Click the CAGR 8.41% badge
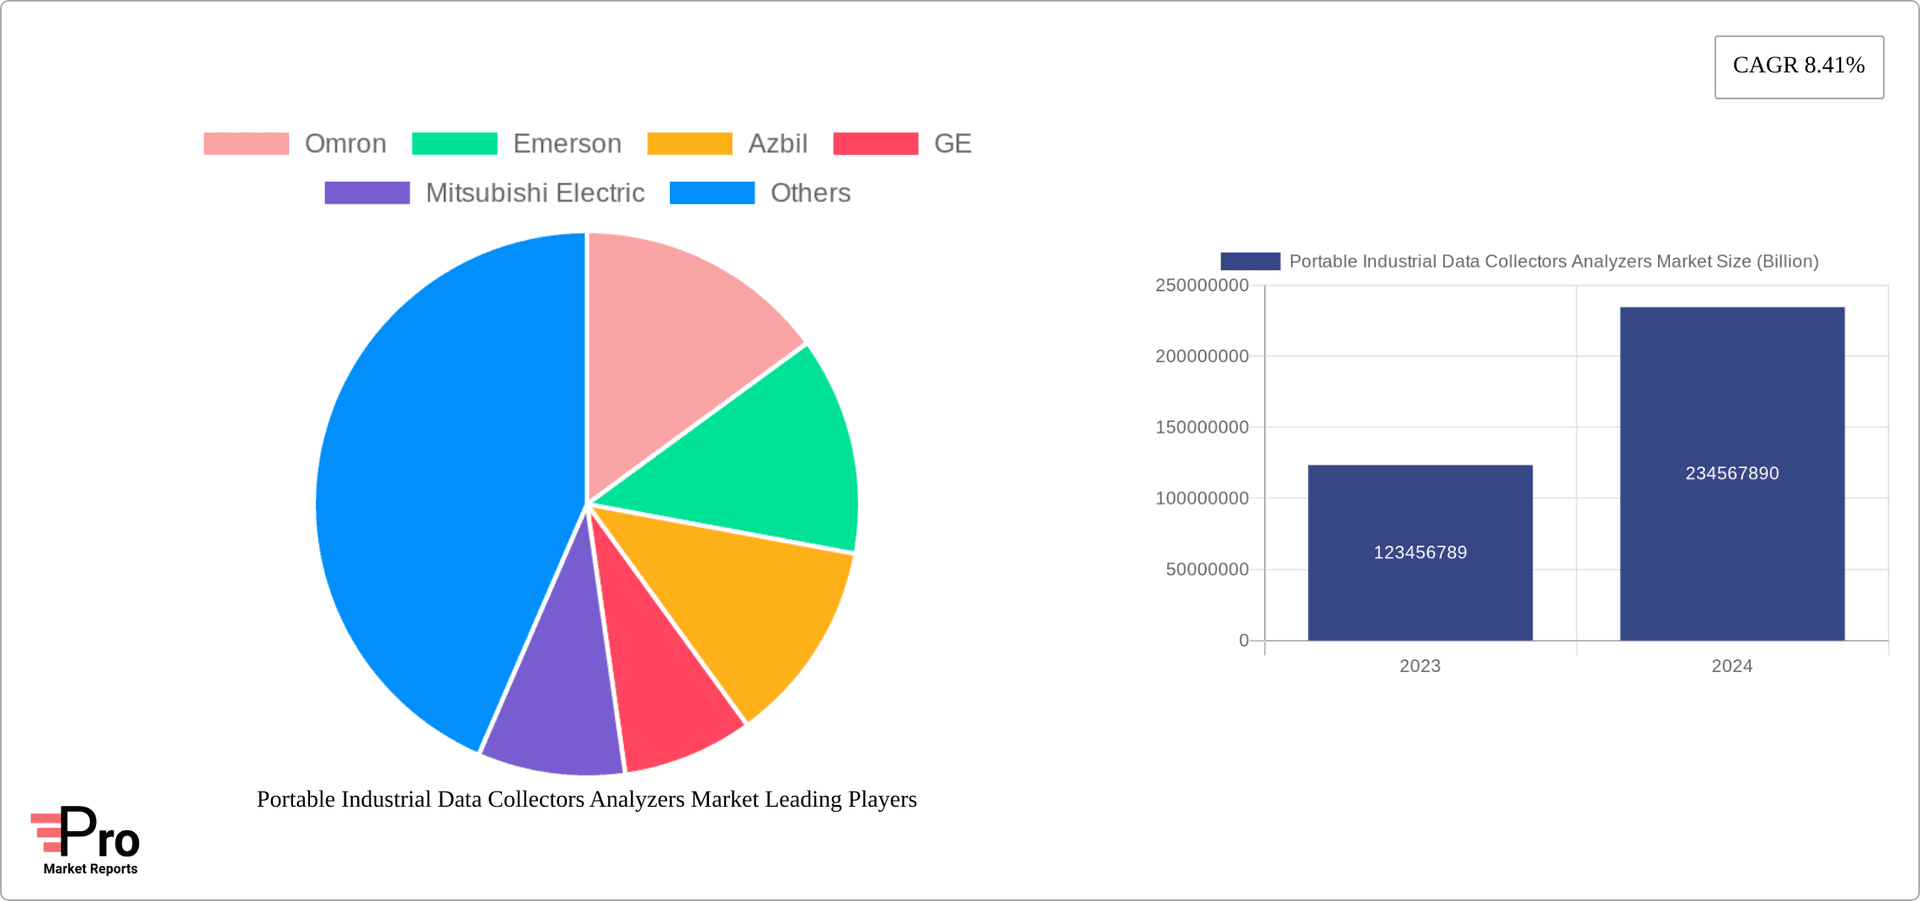Viewport: 1920px width, 901px height. (x=1799, y=66)
